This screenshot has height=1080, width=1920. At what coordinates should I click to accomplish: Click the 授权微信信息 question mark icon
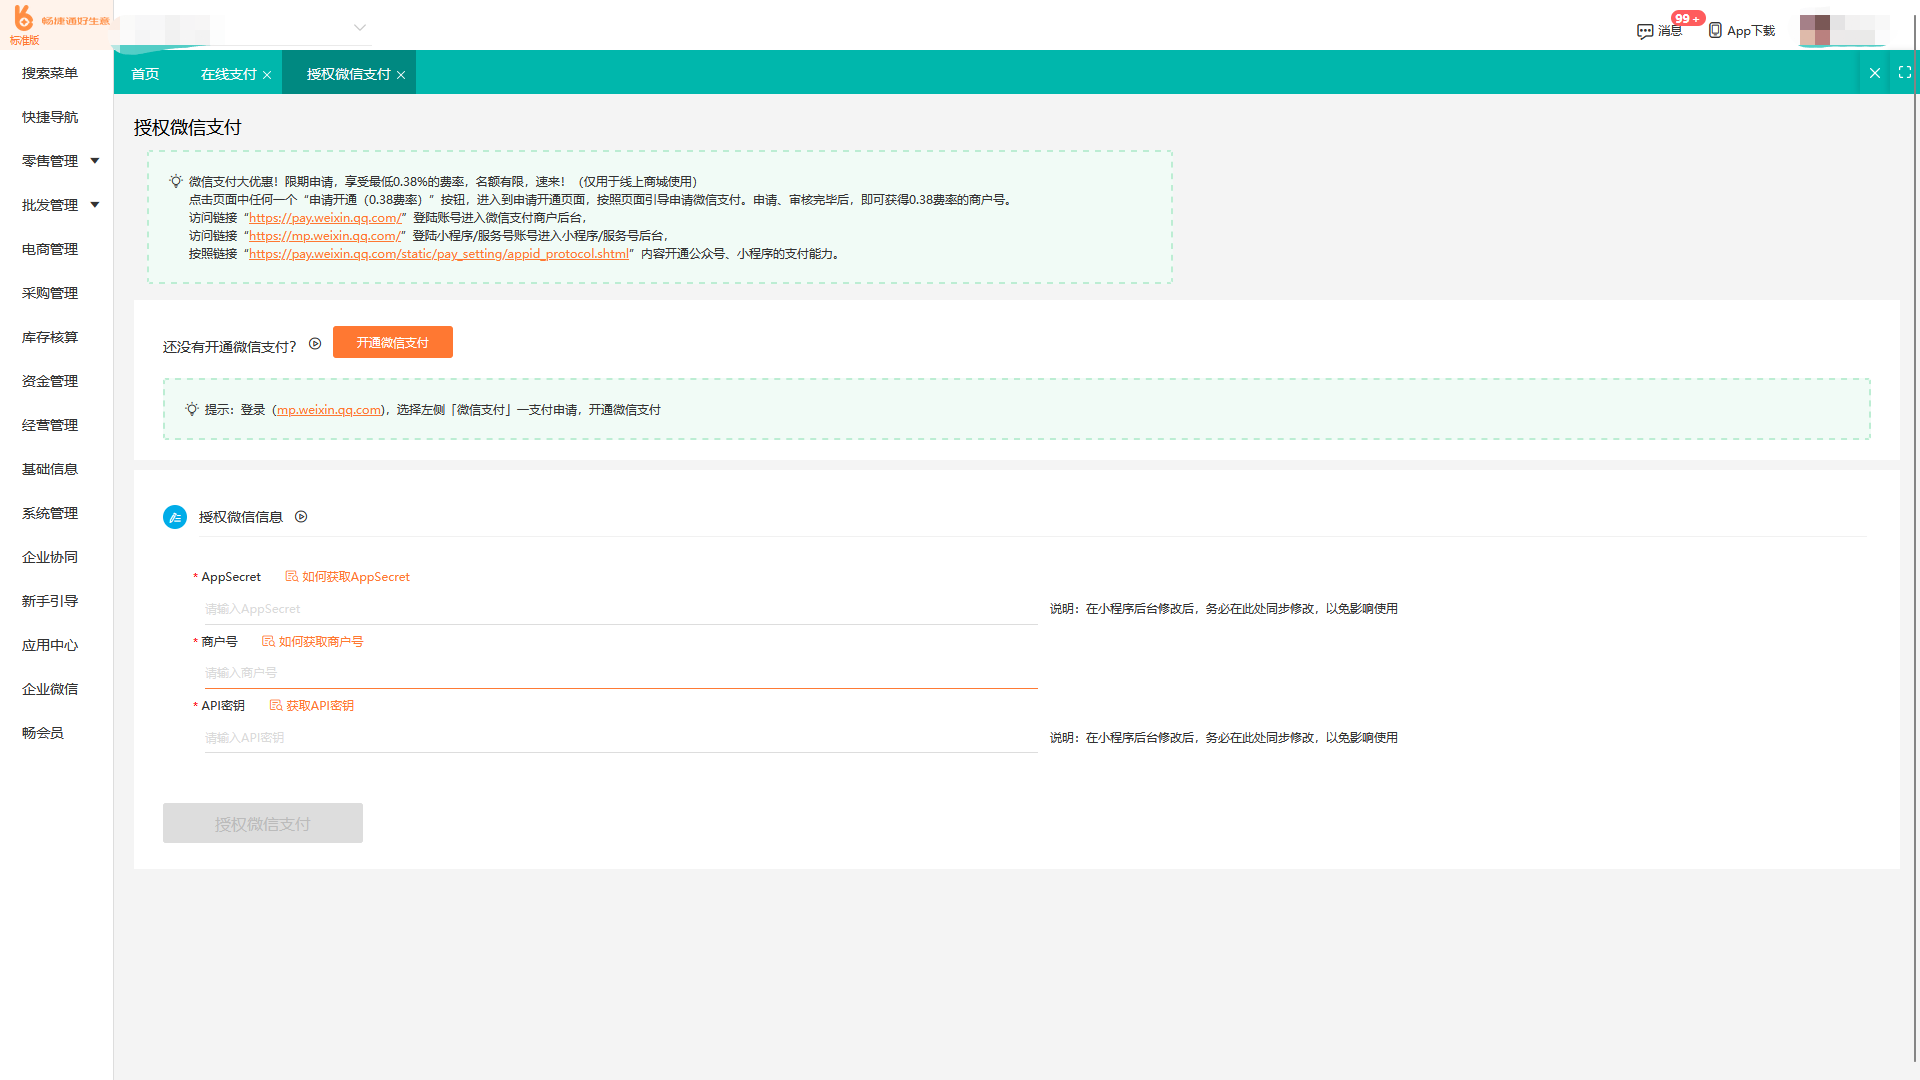tap(301, 517)
